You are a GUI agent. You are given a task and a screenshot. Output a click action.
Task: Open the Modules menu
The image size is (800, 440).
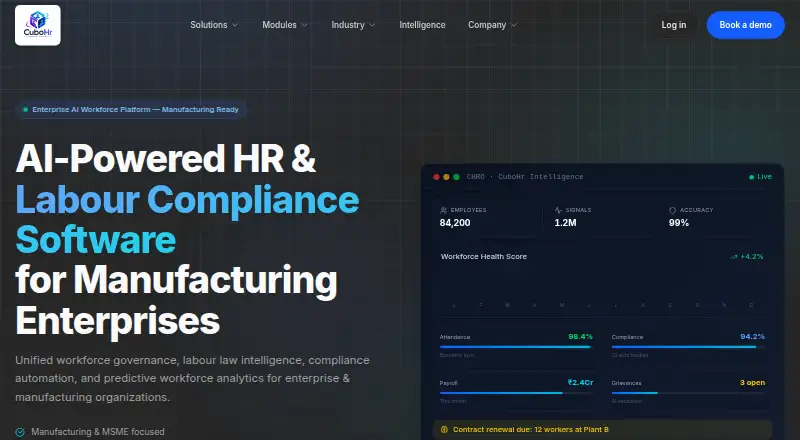pyautogui.click(x=285, y=25)
